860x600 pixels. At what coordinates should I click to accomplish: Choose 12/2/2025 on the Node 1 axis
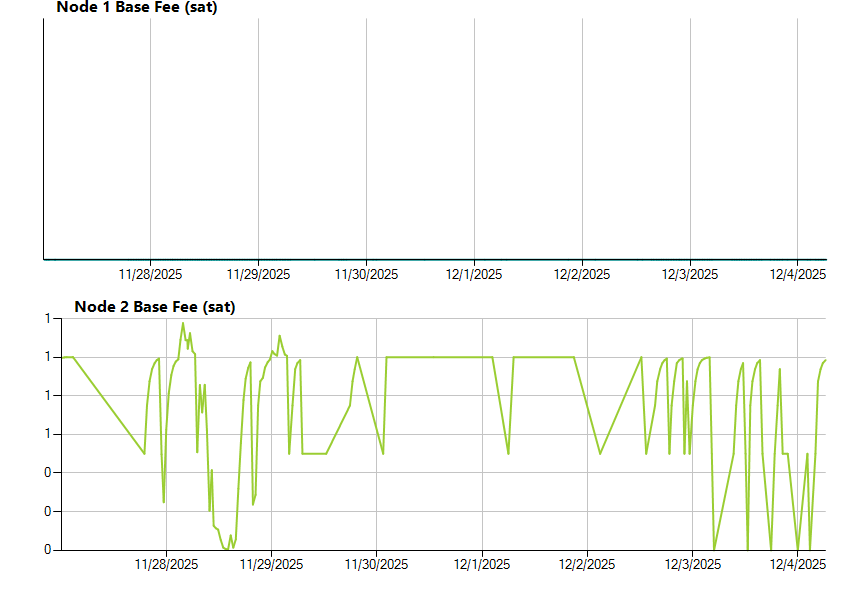pyautogui.click(x=582, y=274)
